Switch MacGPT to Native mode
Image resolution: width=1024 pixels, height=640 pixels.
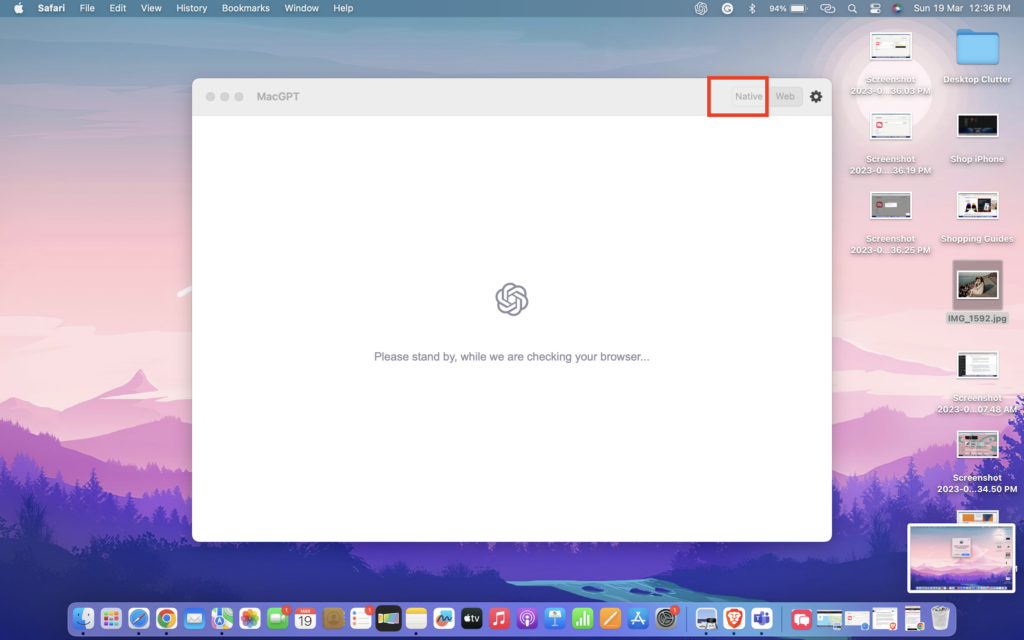(748, 96)
